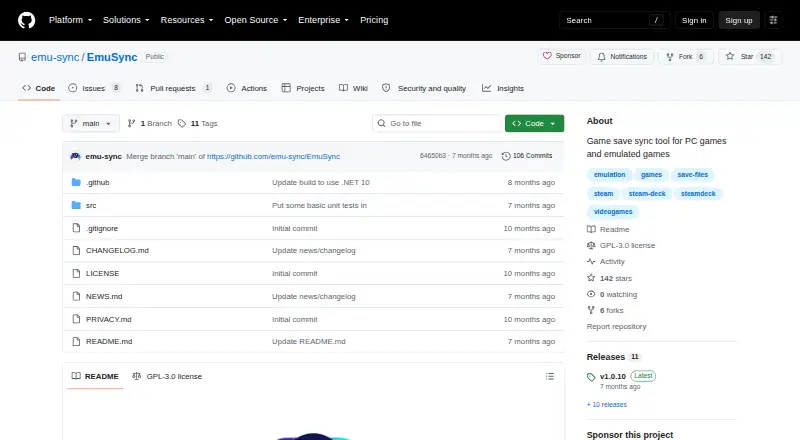Click the emulation topic tag
This screenshot has width=800, height=440.
tap(609, 175)
